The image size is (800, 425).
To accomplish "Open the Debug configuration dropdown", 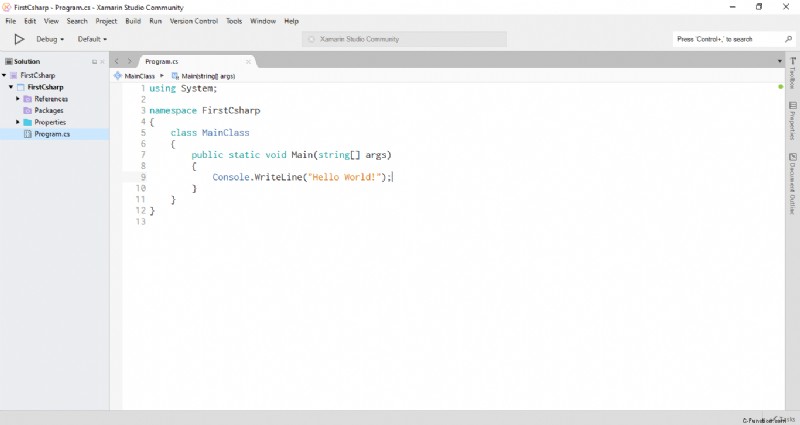I will pyautogui.click(x=49, y=39).
